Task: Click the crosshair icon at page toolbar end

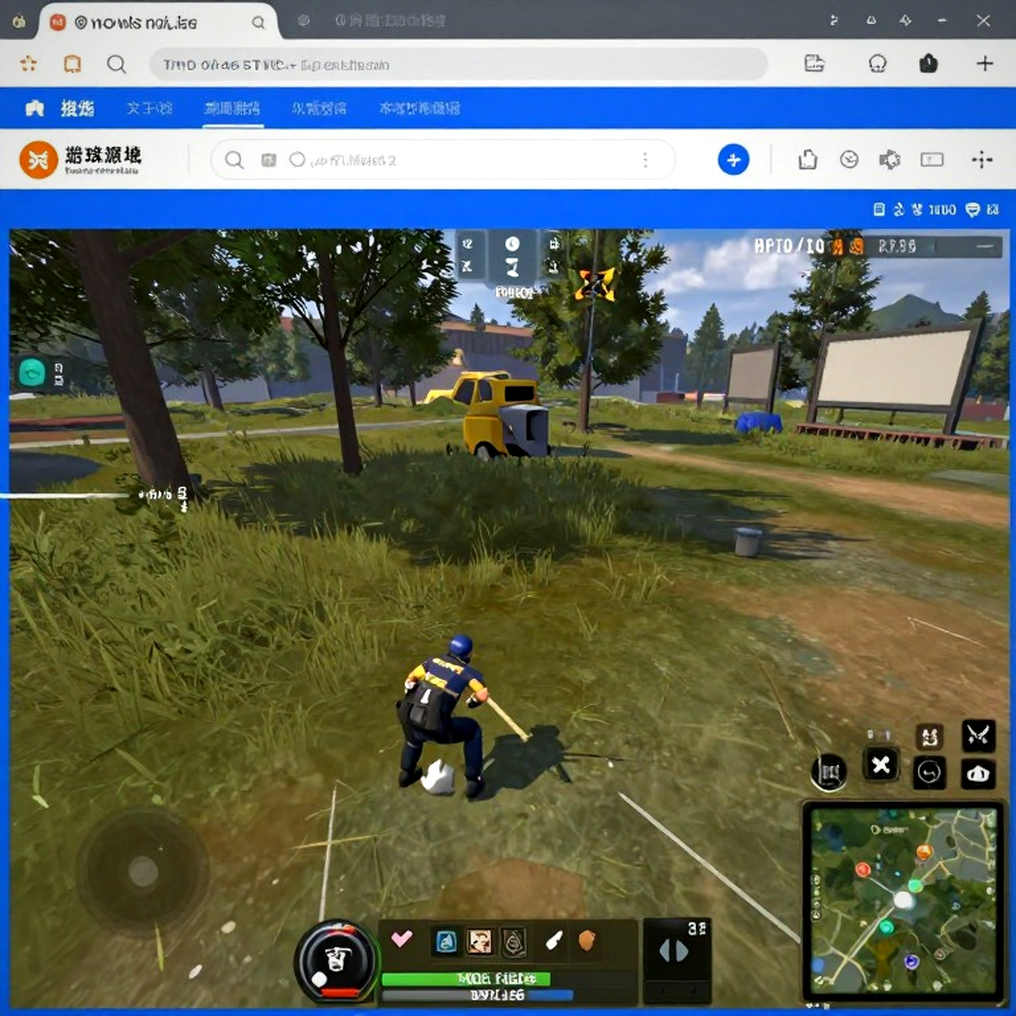Action: pyautogui.click(x=982, y=159)
